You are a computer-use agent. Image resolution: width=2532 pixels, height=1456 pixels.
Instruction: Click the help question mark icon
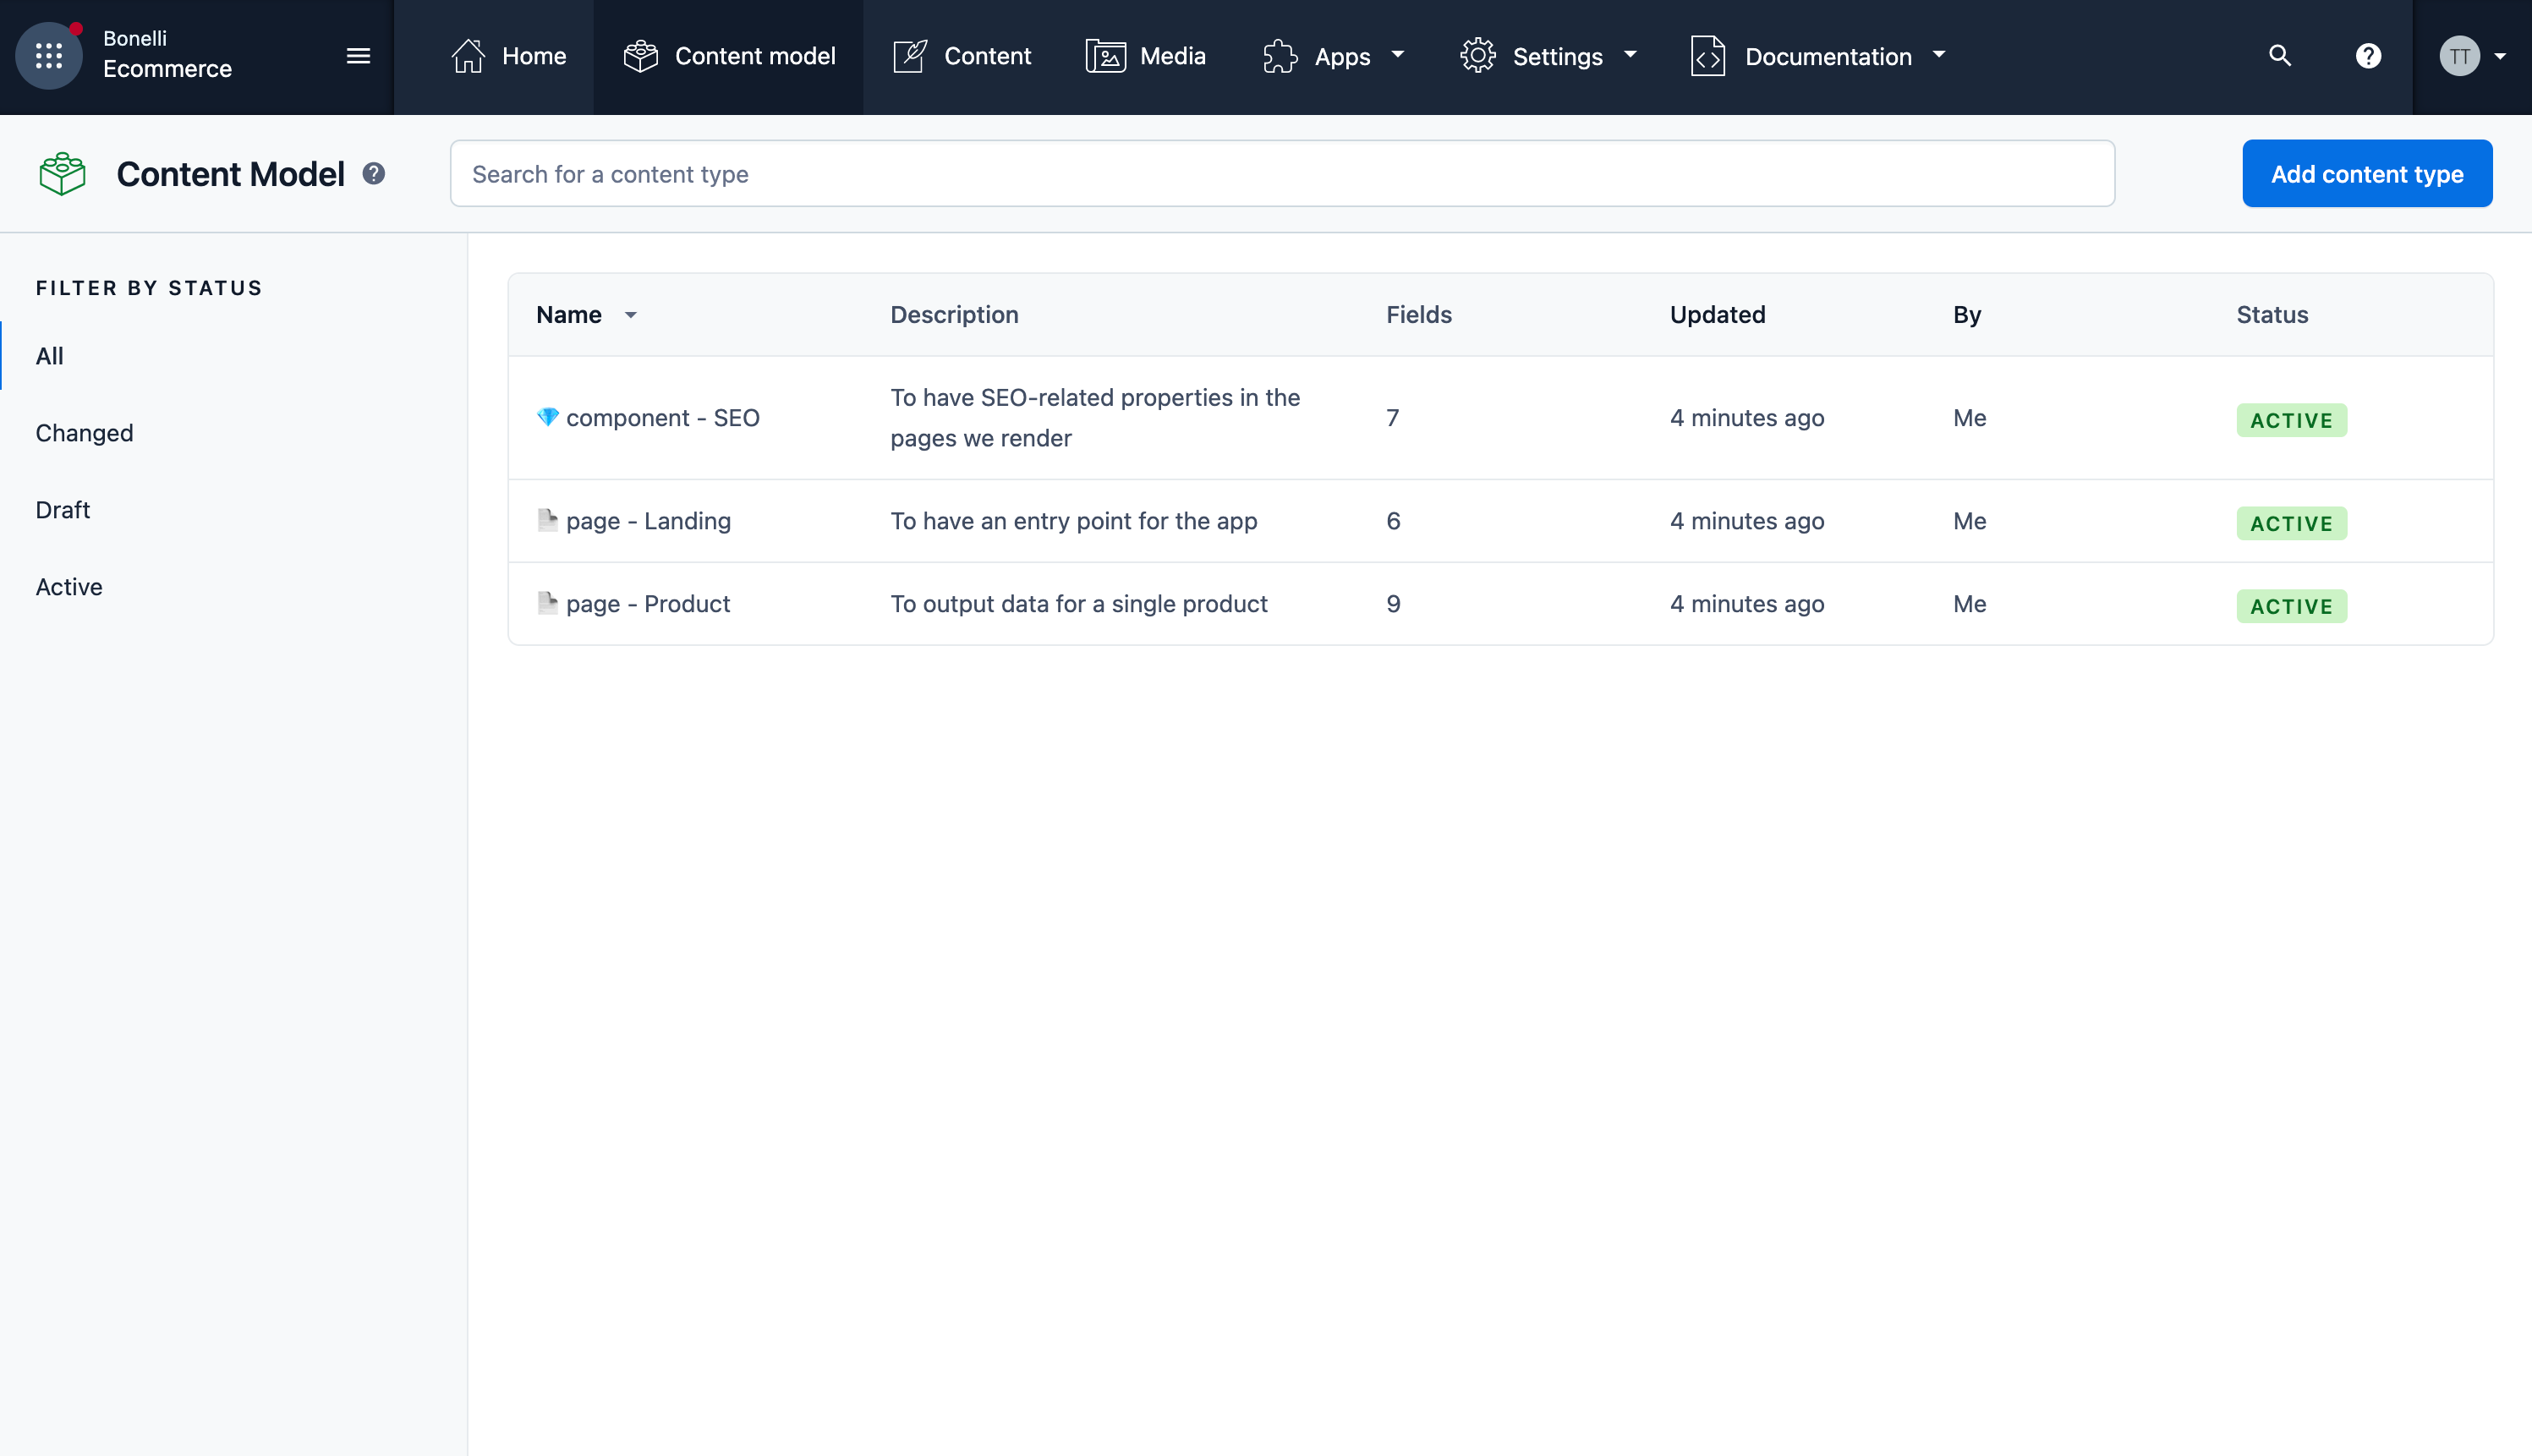2369,56
